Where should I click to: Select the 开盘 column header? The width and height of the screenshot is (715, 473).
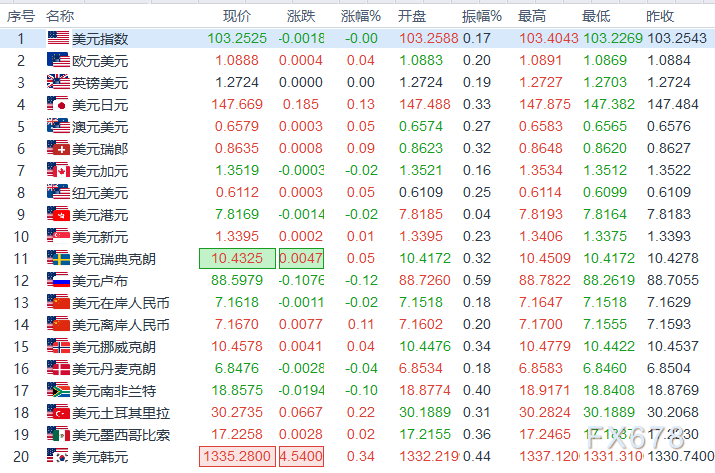412,16
